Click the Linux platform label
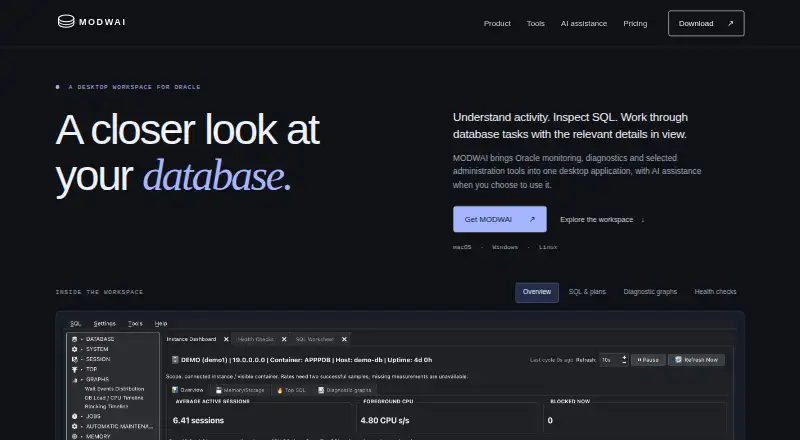Viewport: 800px width, 440px height. tap(548, 247)
